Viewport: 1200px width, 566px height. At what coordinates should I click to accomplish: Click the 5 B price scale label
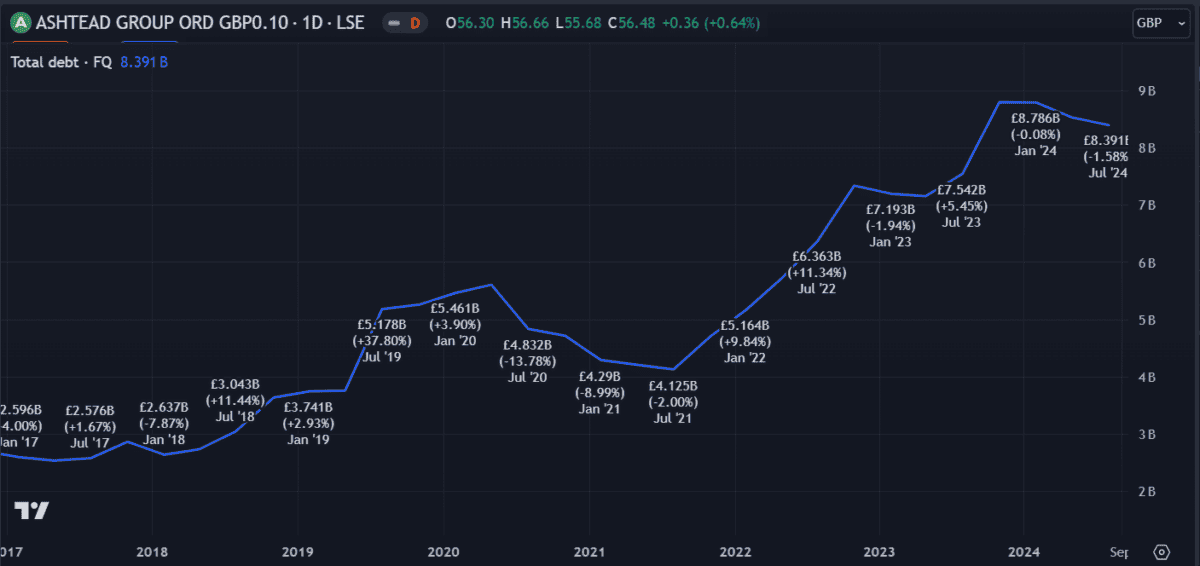click(1147, 320)
